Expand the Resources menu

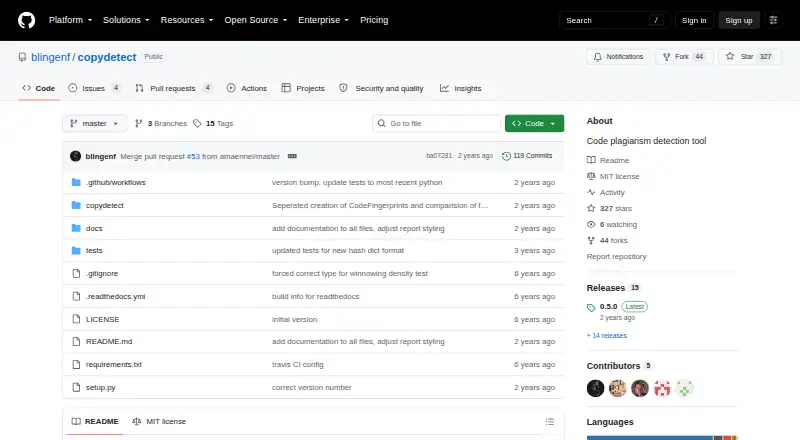pyautogui.click(x=187, y=20)
